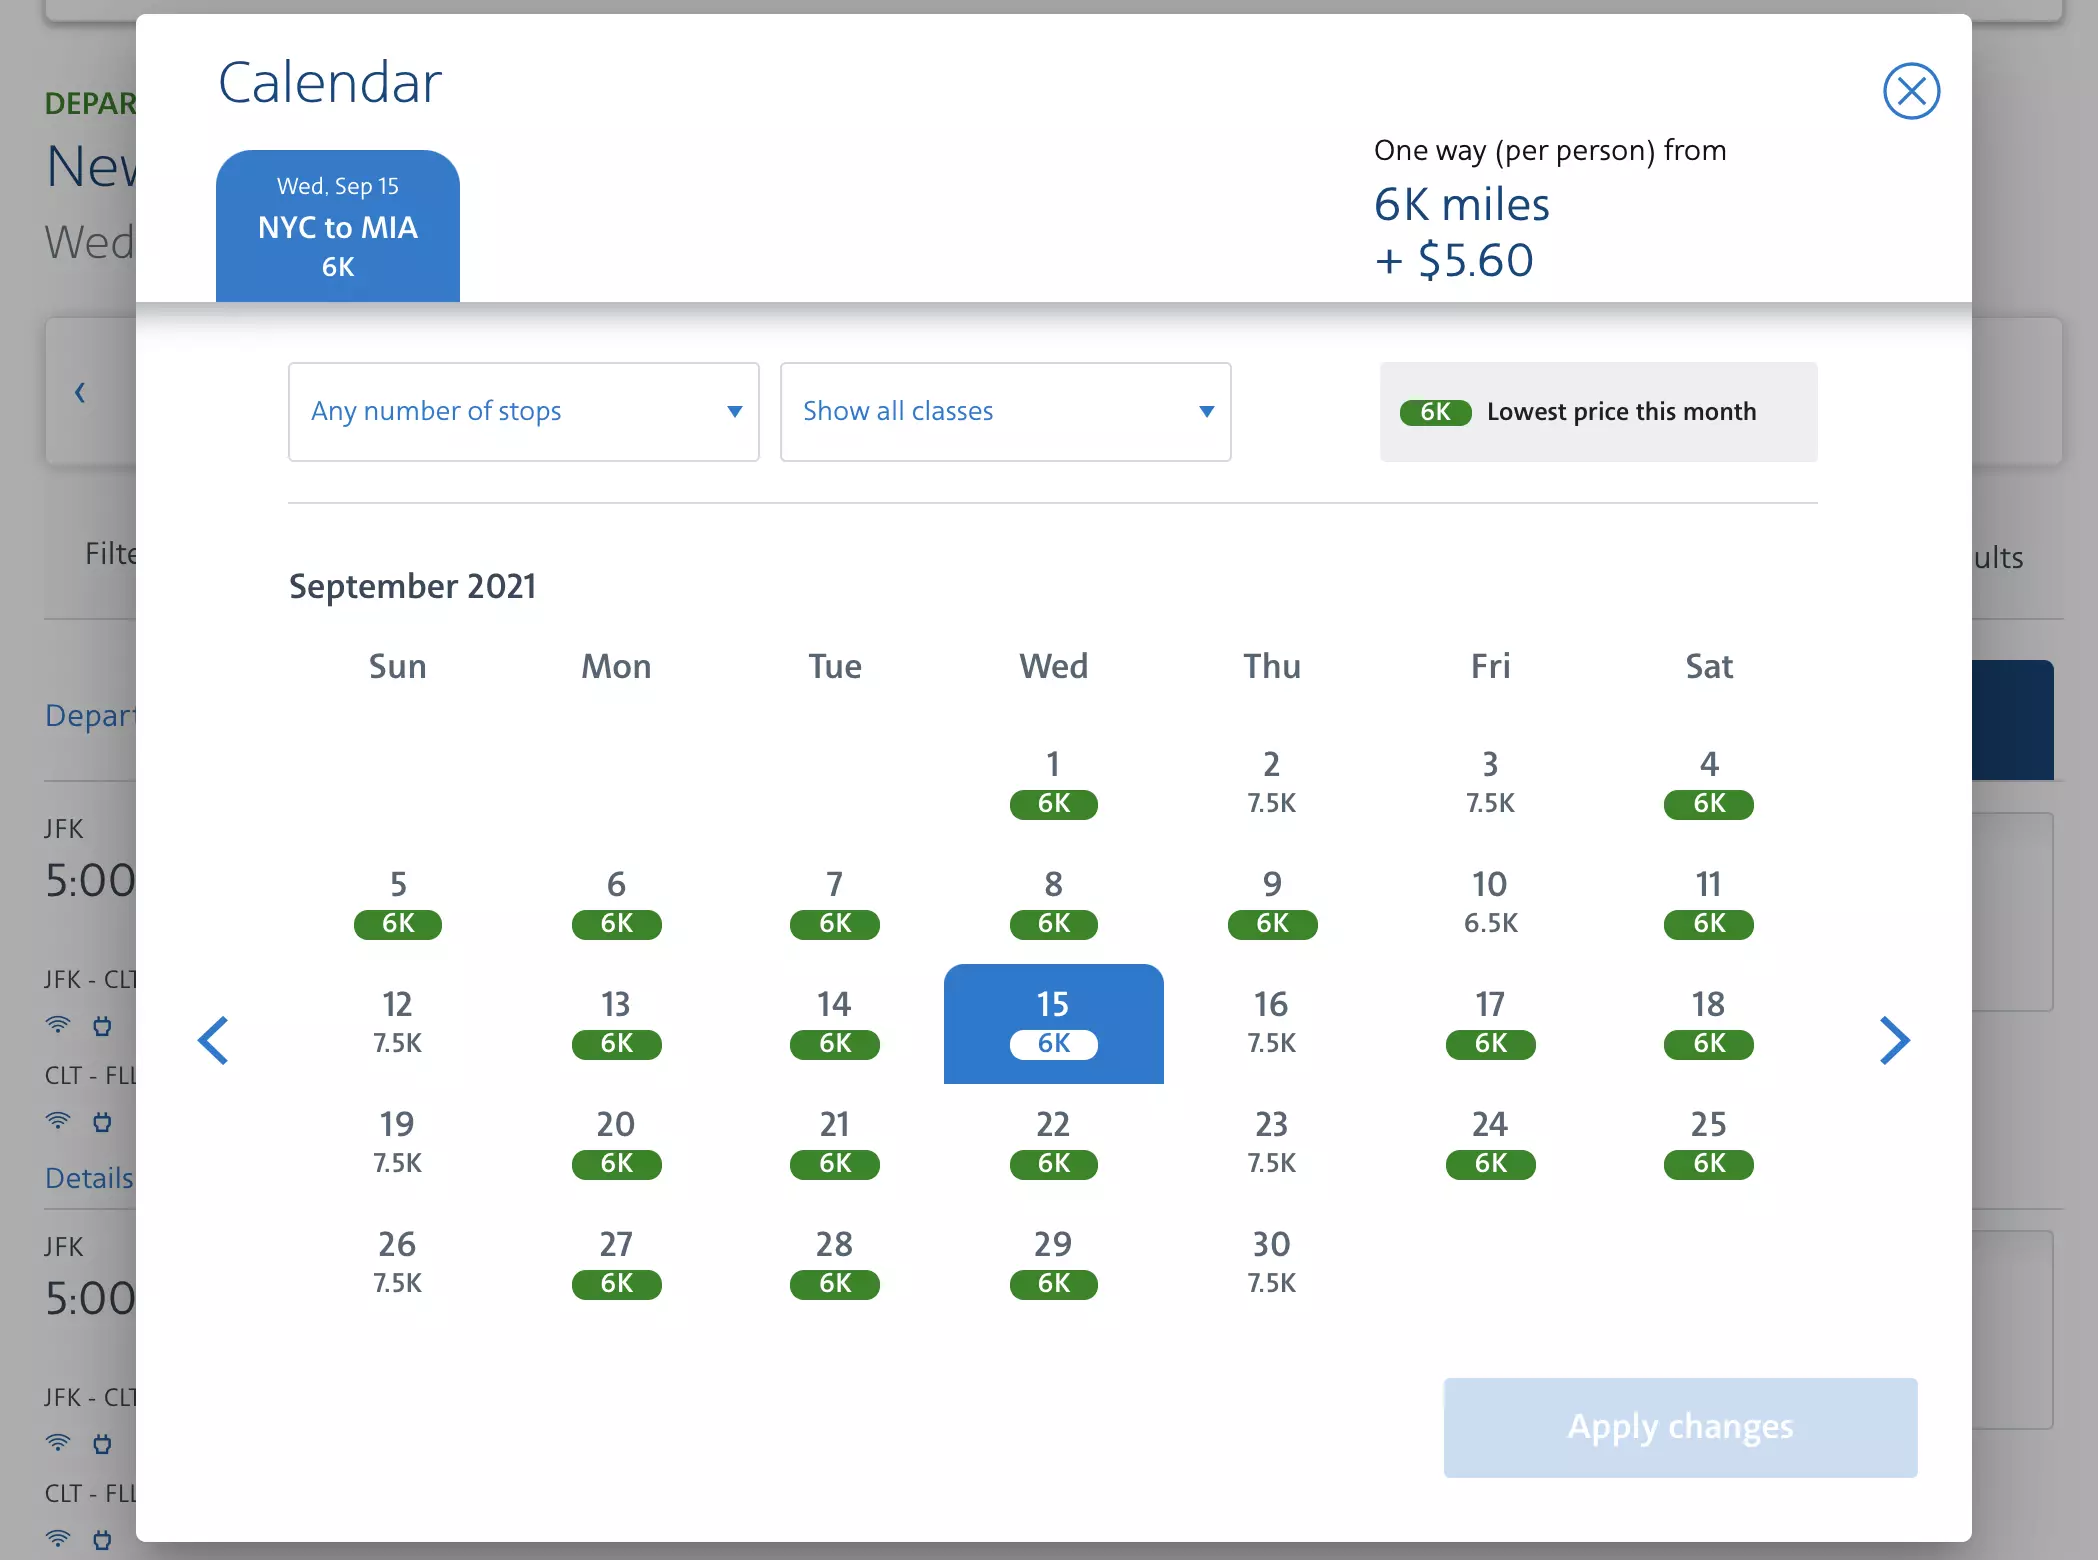Click the 'Apply changes' button
This screenshot has width=2098, height=1560.
pos(1682,1424)
